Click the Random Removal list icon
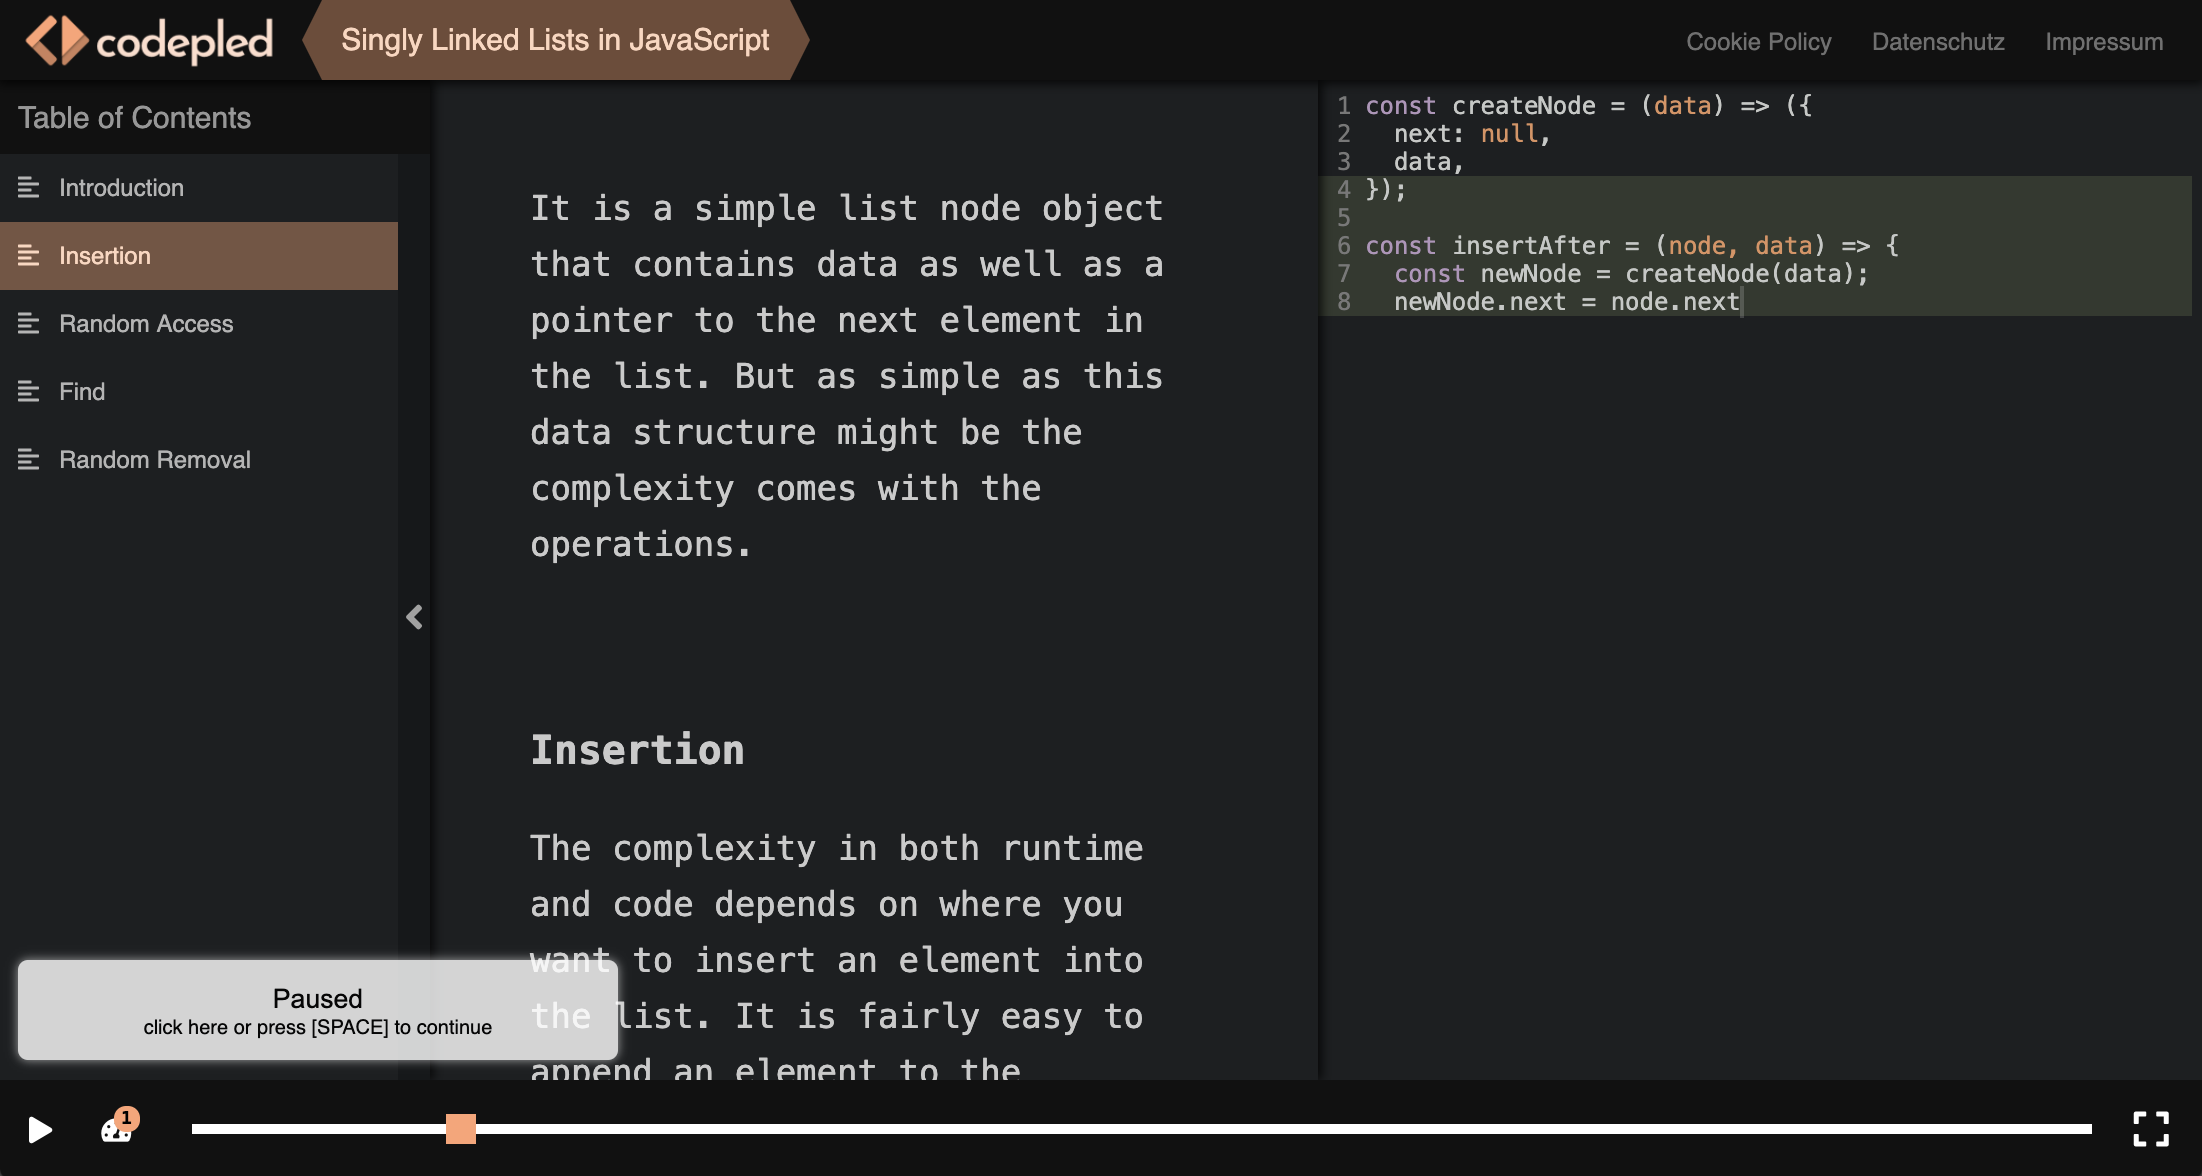The image size is (2202, 1176). click(x=28, y=459)
